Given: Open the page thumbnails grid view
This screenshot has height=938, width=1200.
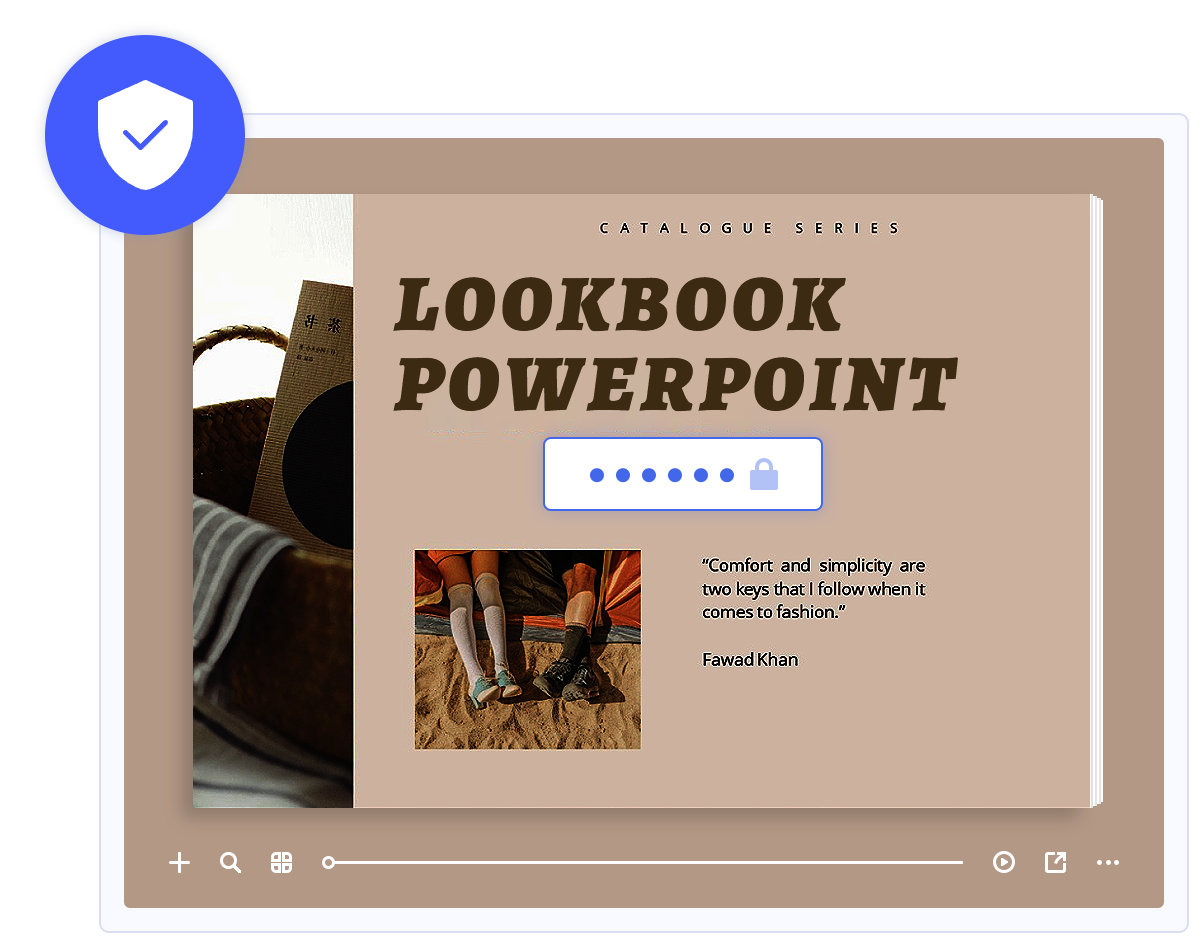Looking at the screenshot, I should coord(281,862).
